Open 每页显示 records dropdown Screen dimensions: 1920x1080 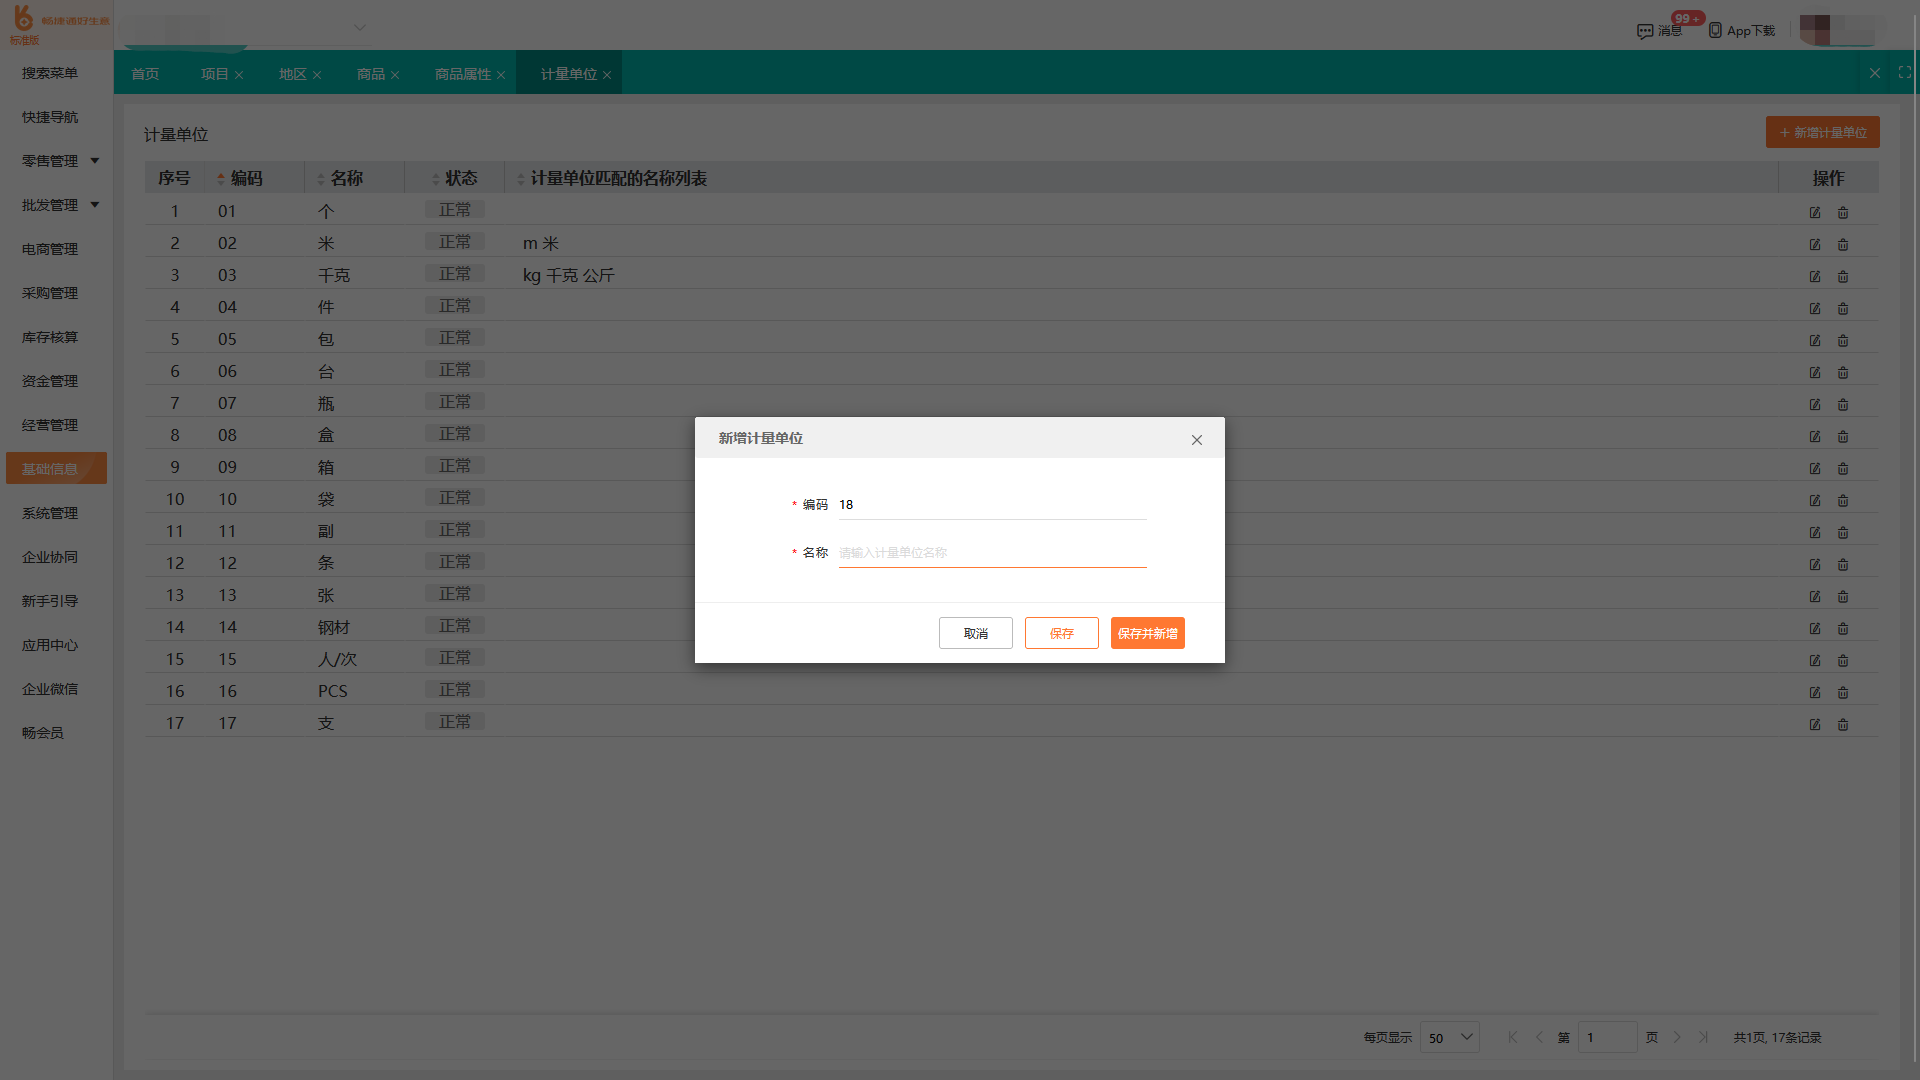pos(1449,1036)
